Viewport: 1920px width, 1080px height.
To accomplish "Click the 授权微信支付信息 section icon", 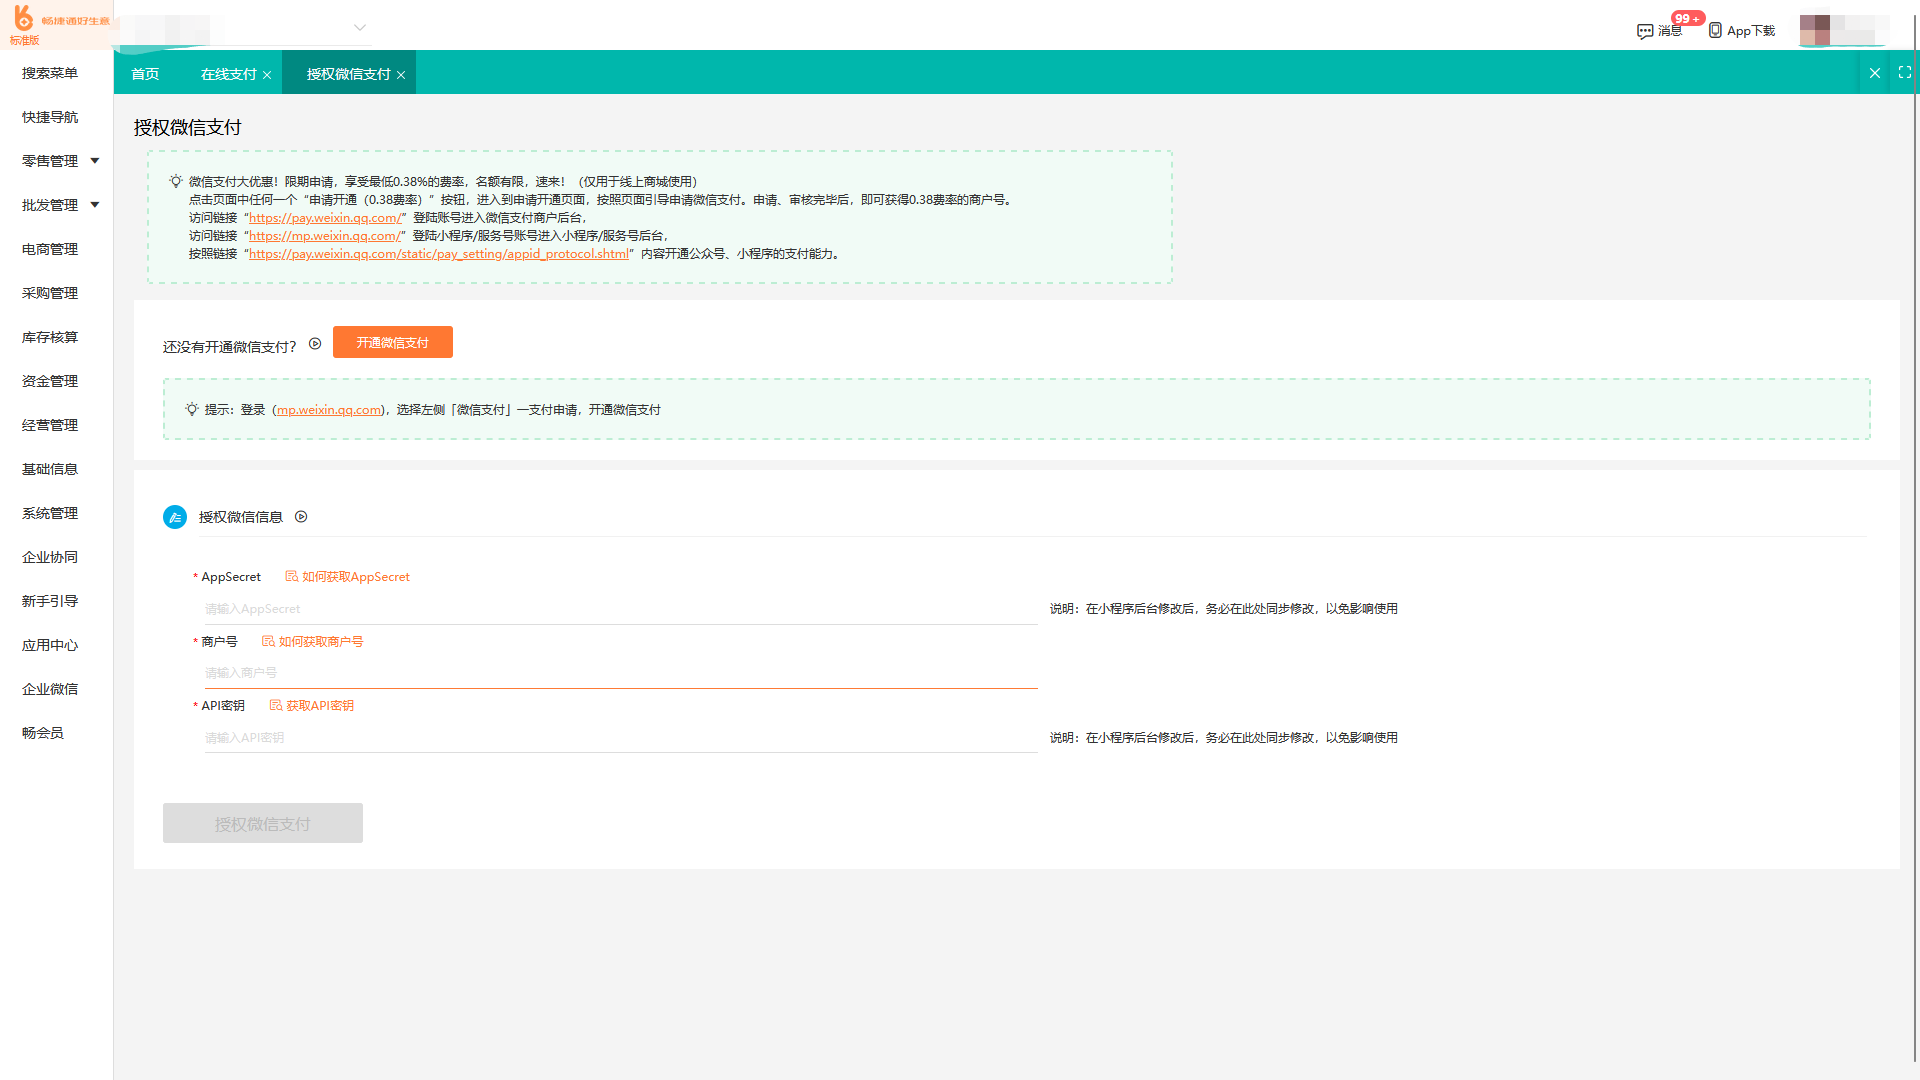I will click(x=173, y=516).
